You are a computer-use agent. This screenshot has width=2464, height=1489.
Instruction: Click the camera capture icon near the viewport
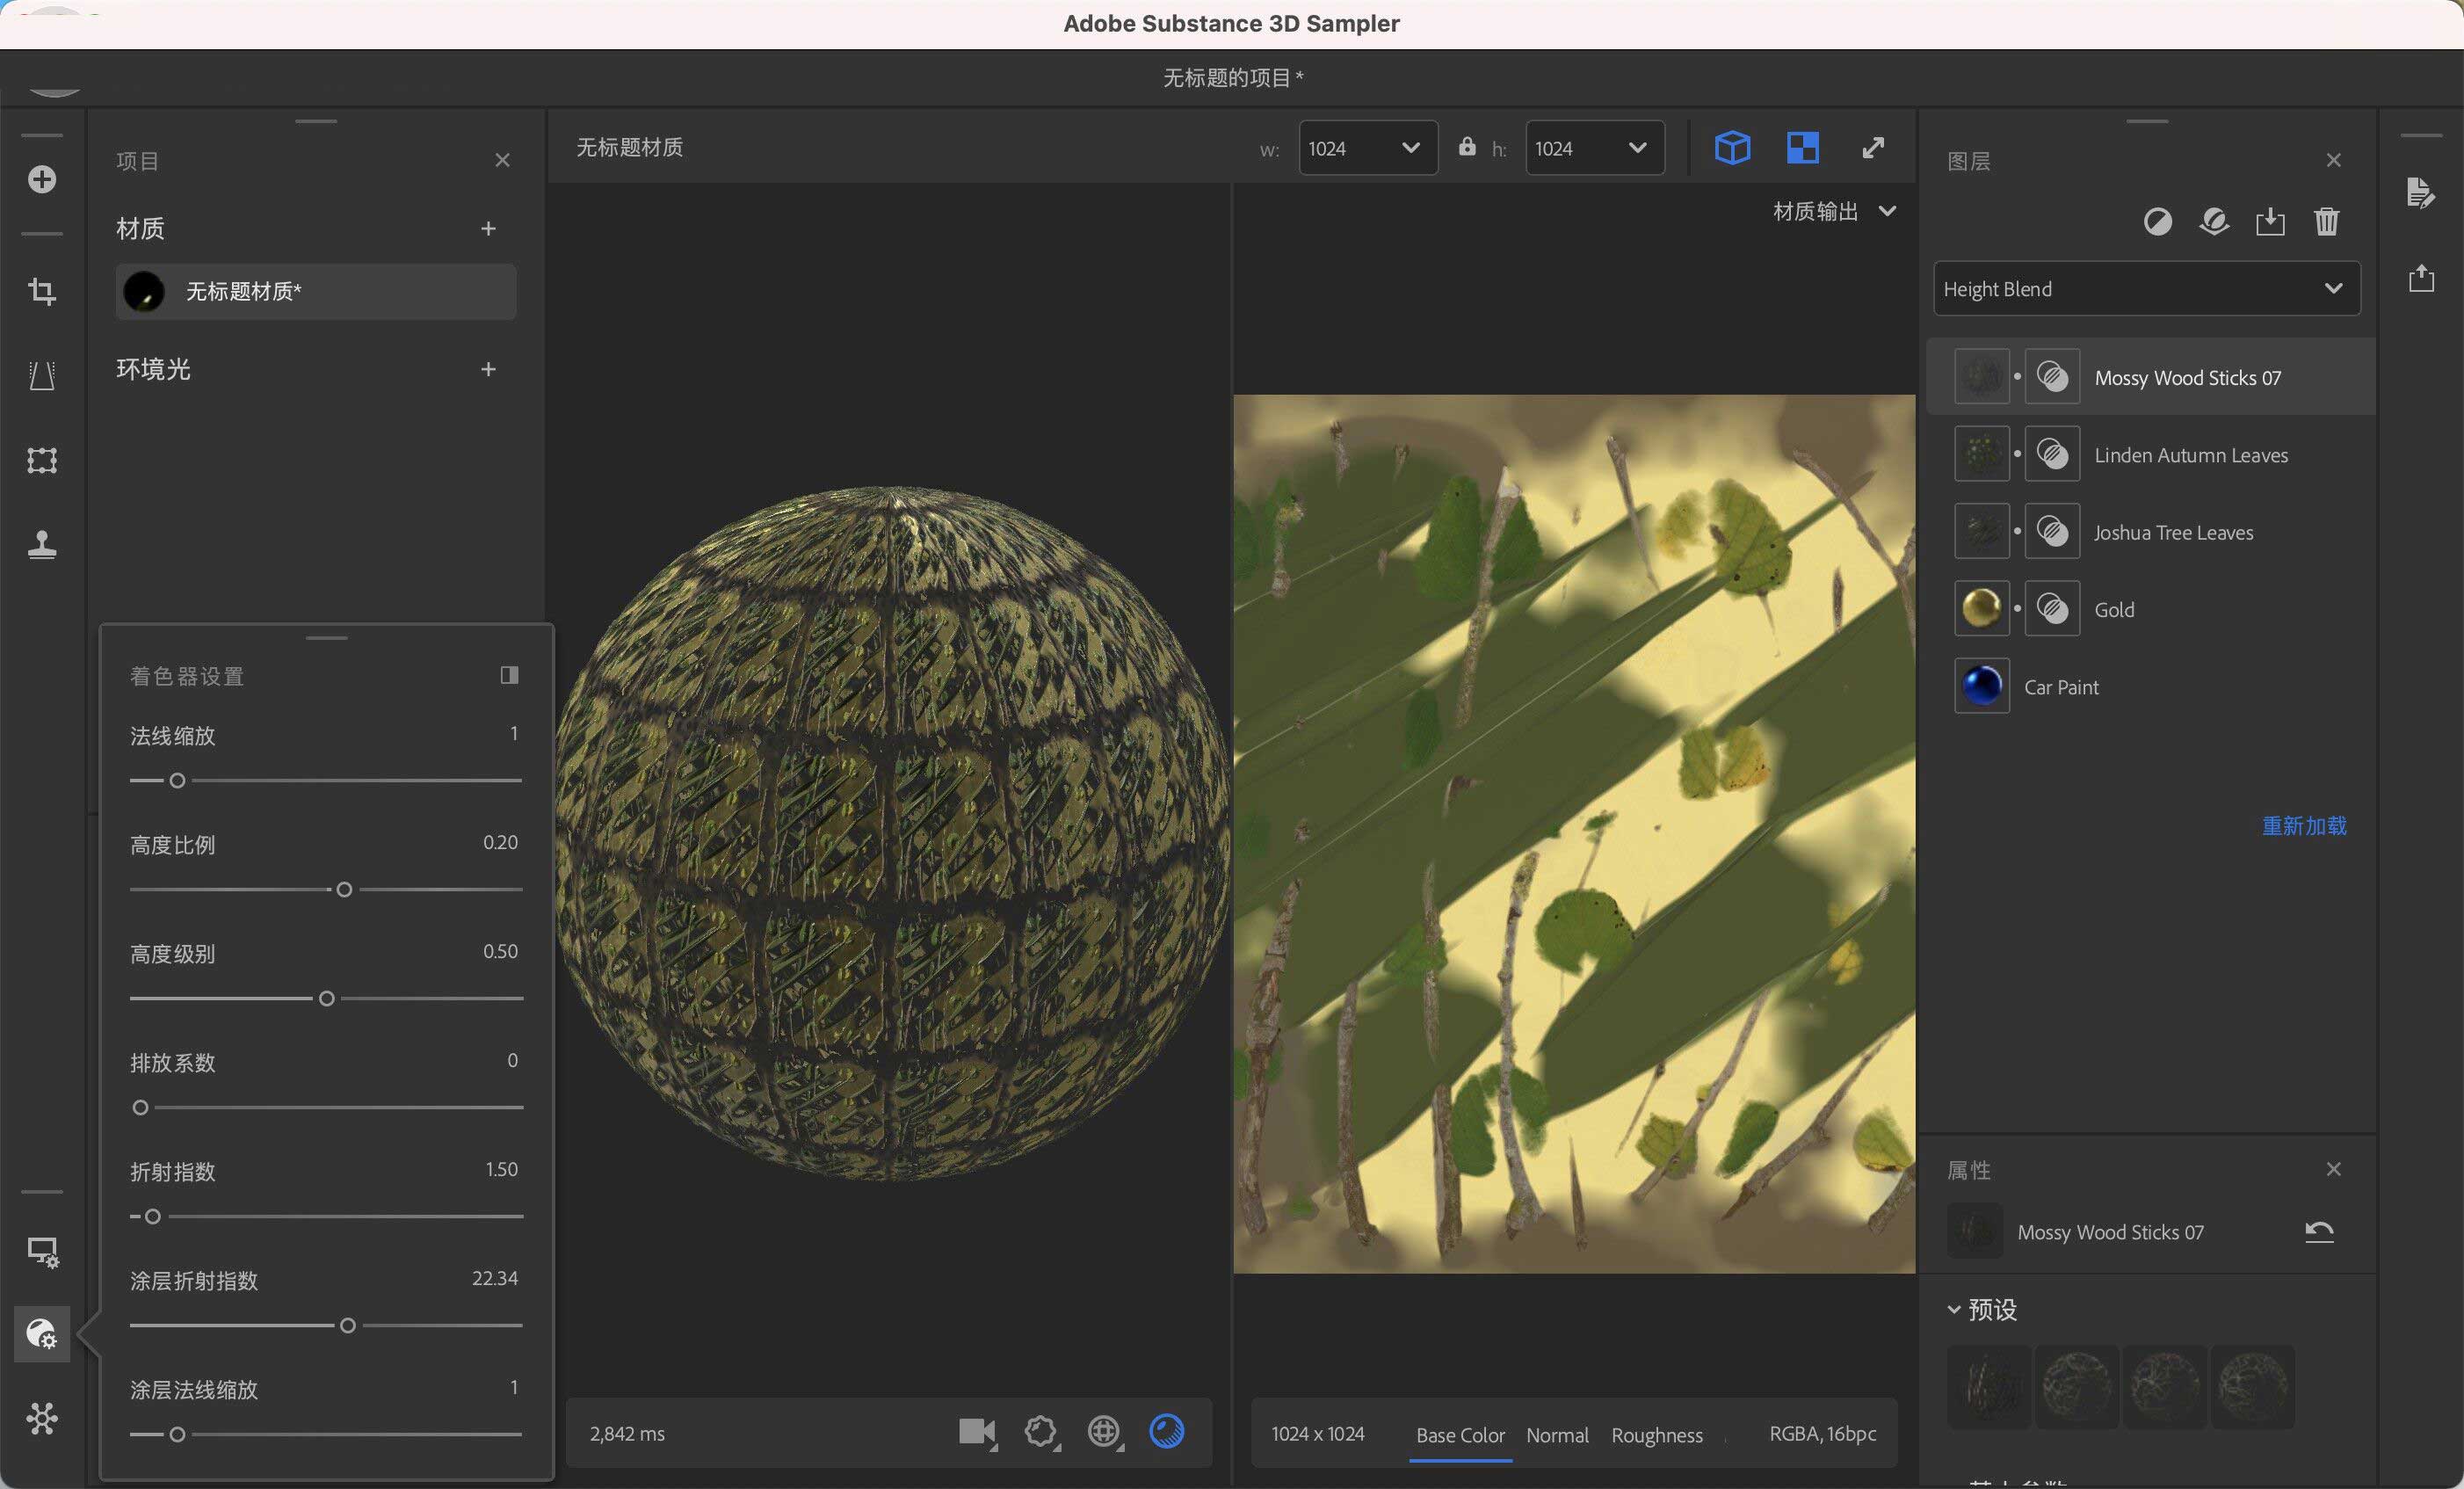coord(976,1433)
